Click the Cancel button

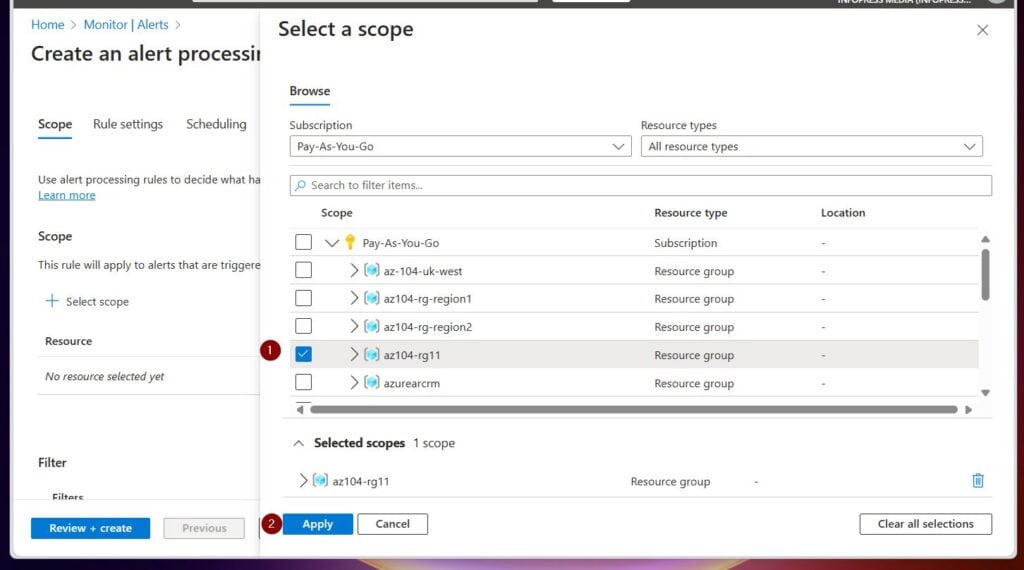point(392,524)
